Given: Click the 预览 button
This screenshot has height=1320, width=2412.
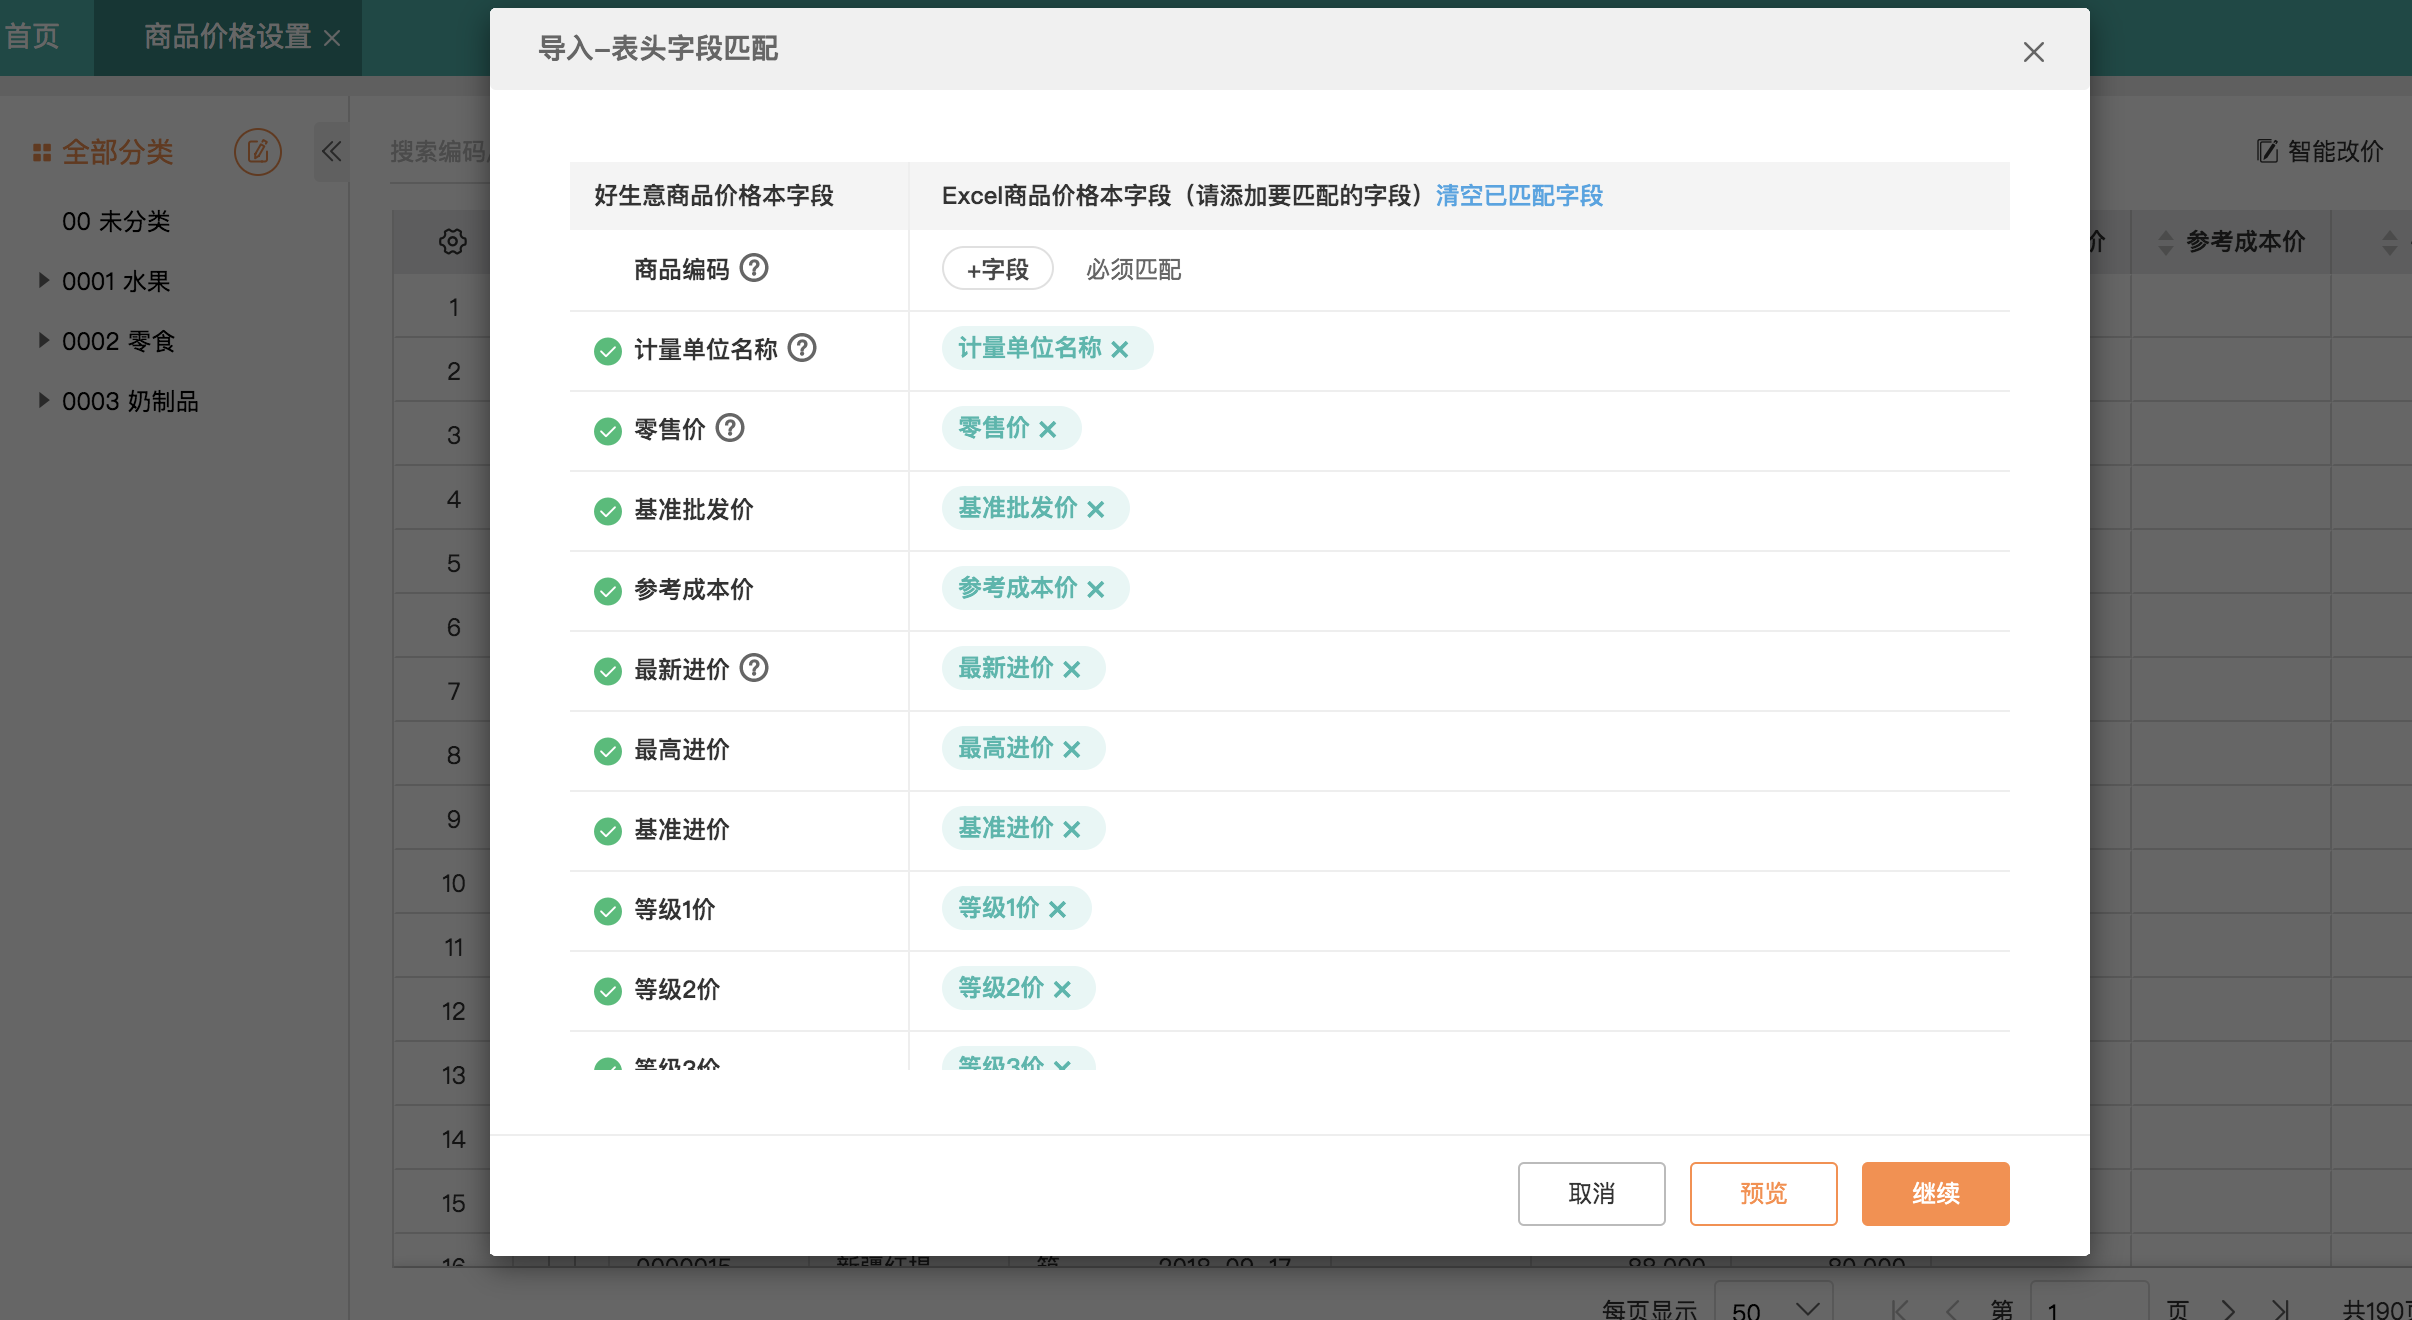Looking at the screenshot, I should (1763, 1193).
